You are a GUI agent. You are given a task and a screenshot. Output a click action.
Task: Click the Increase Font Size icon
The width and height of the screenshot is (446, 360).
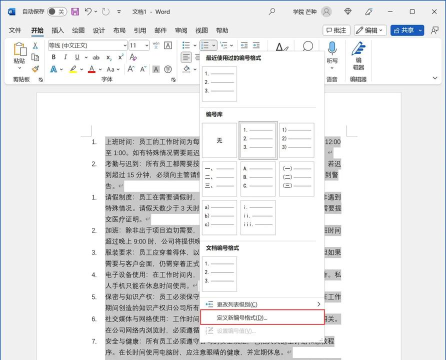pos(131,69)
